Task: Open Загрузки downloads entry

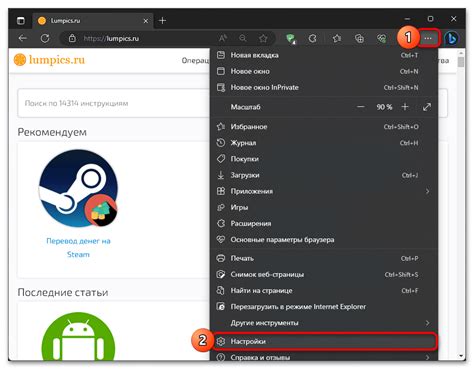Action: [x=324, y=175]
